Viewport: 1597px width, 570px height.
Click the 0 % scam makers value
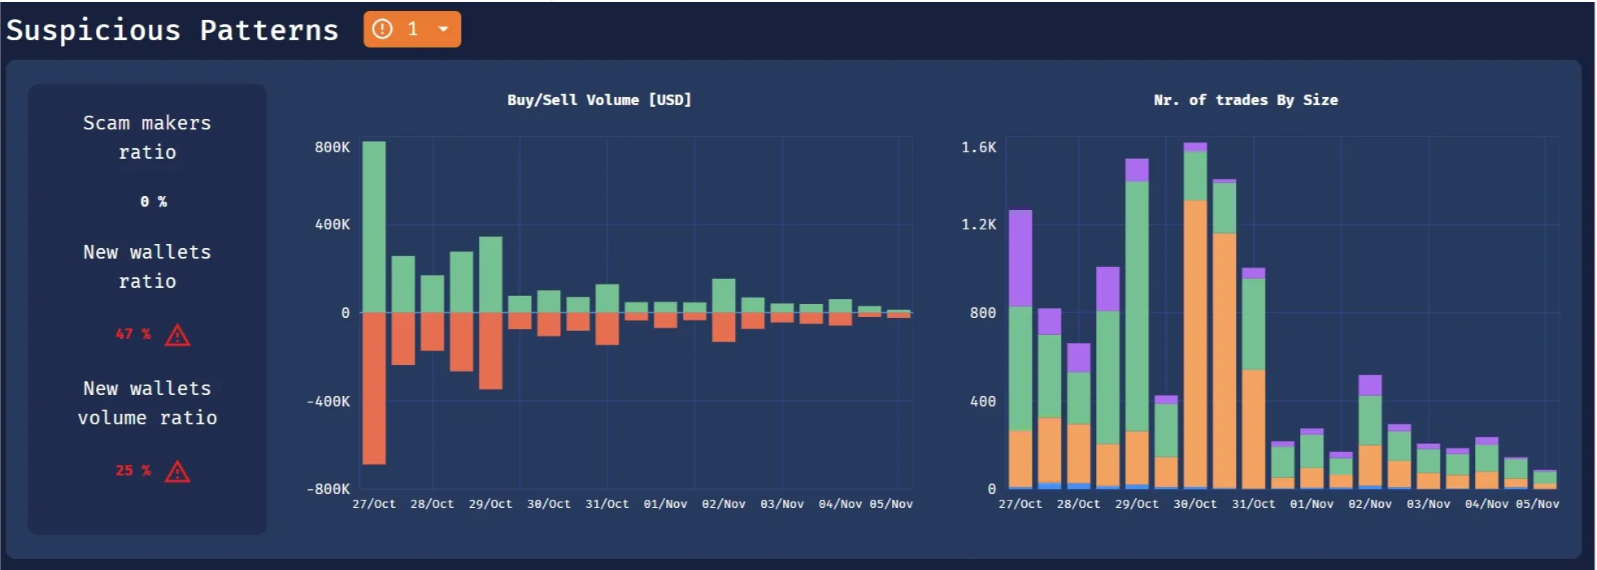point(153,202)
